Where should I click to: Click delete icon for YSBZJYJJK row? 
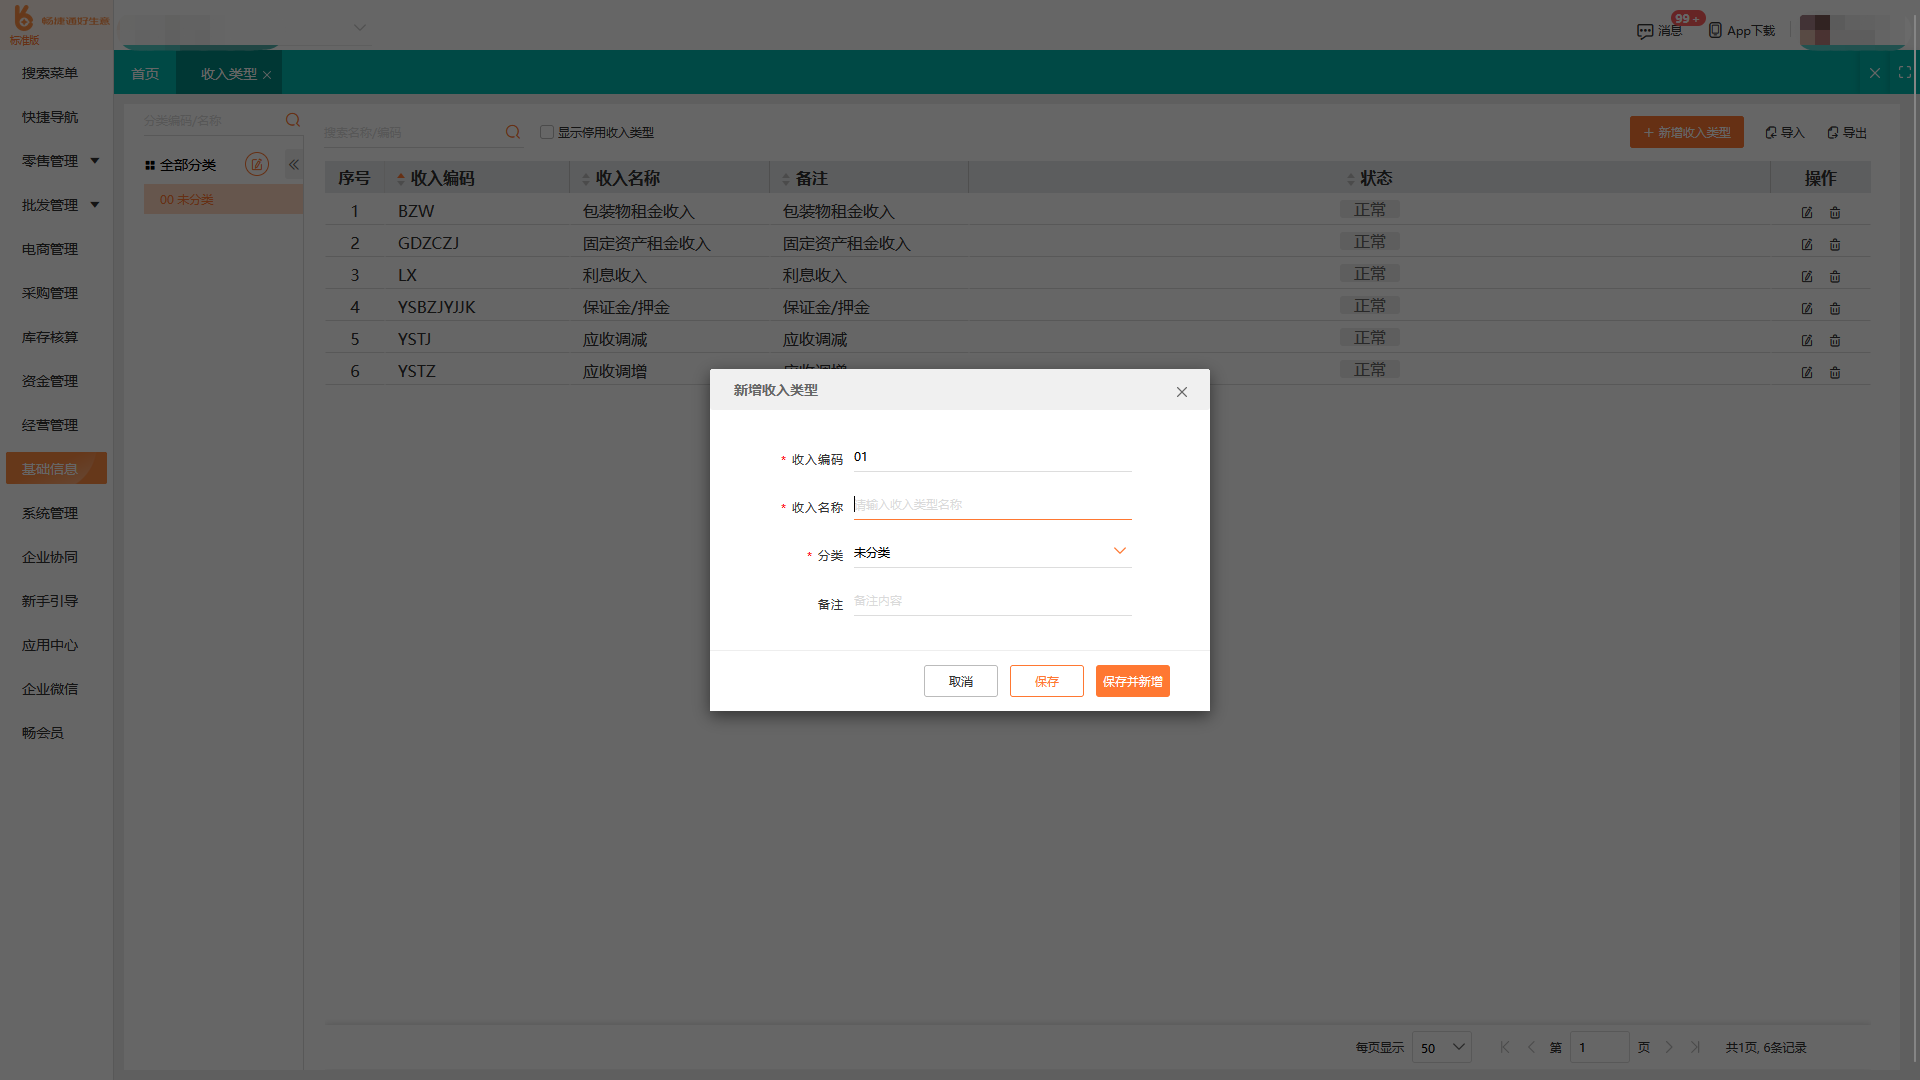[1834, 307]
